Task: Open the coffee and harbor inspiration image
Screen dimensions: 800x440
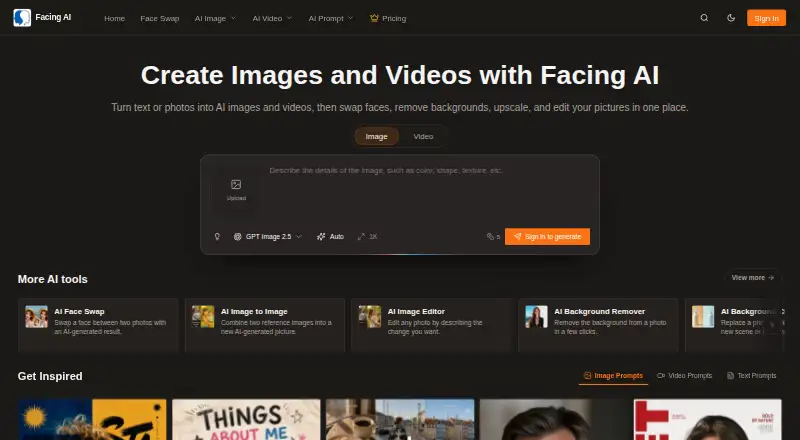Action: 400,420
